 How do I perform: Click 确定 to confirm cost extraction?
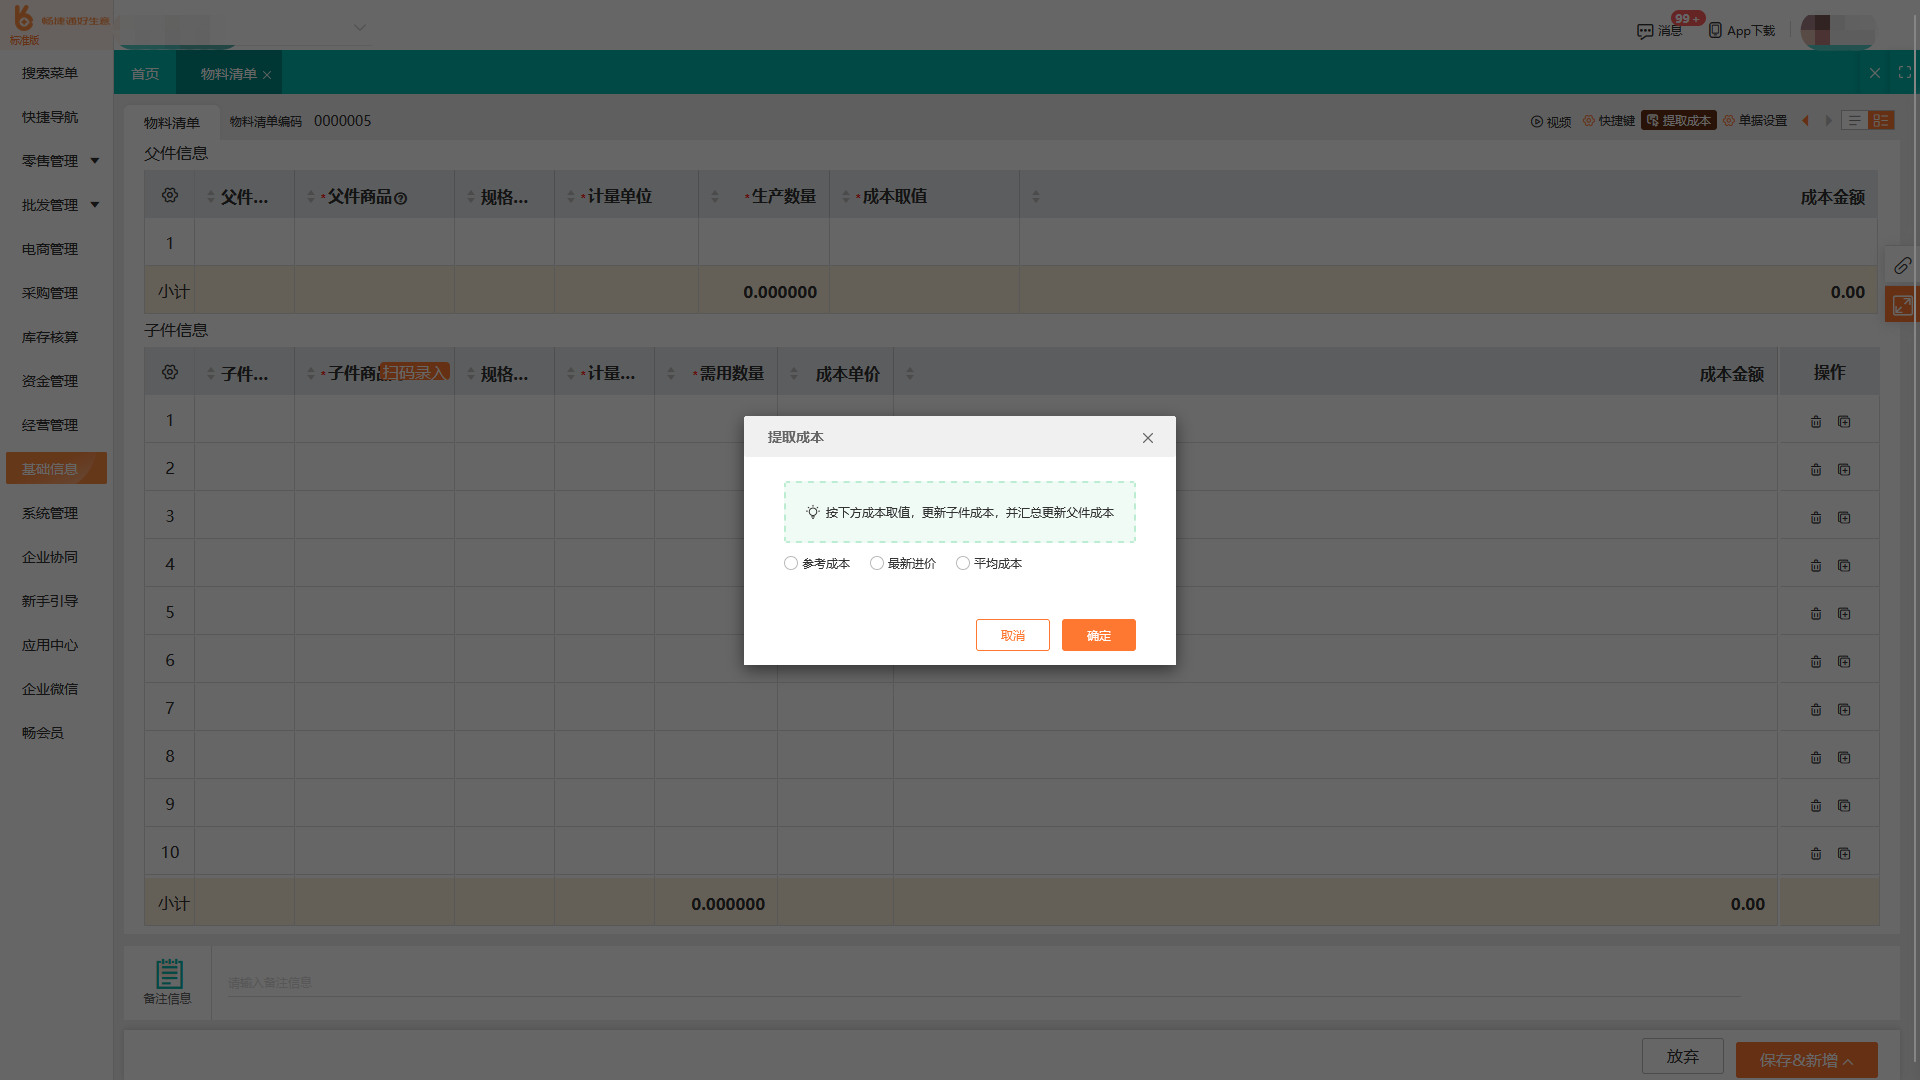(1098, 634)
